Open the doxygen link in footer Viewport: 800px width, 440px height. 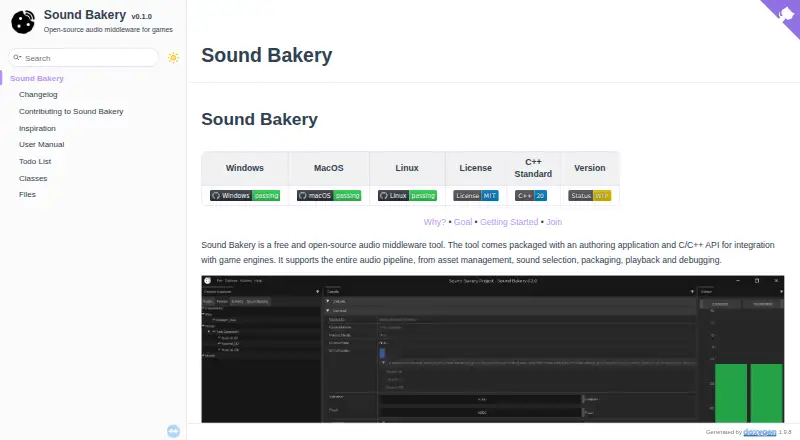pyautogui.click(x=760, y=432)
